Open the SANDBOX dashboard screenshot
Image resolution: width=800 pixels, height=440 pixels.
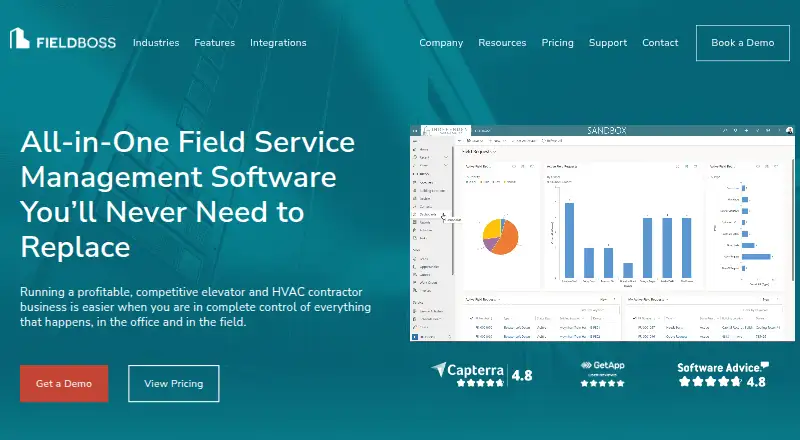click(x=602, y=233)
